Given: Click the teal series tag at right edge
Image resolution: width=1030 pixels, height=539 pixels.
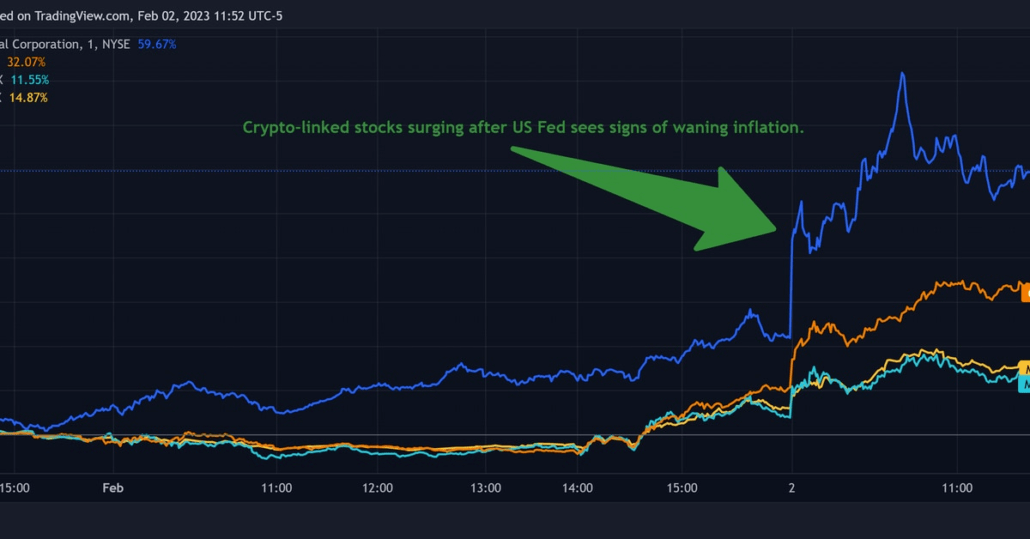Looking at the screenshot, I should pyautogui.click(x=1024, y=382).
